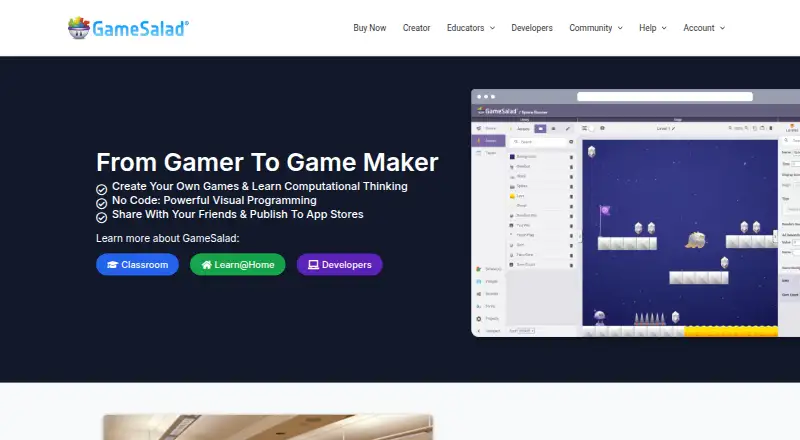The width and height of the screenshot is (800, 440).
Task: Select the check icon beside 'Share With Your Friends'
Action: tap(102, 217)
